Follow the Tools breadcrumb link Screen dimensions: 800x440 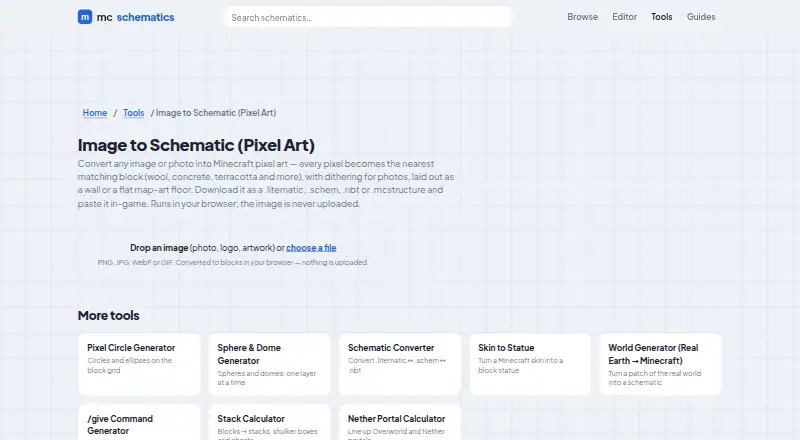pos(134,113)
